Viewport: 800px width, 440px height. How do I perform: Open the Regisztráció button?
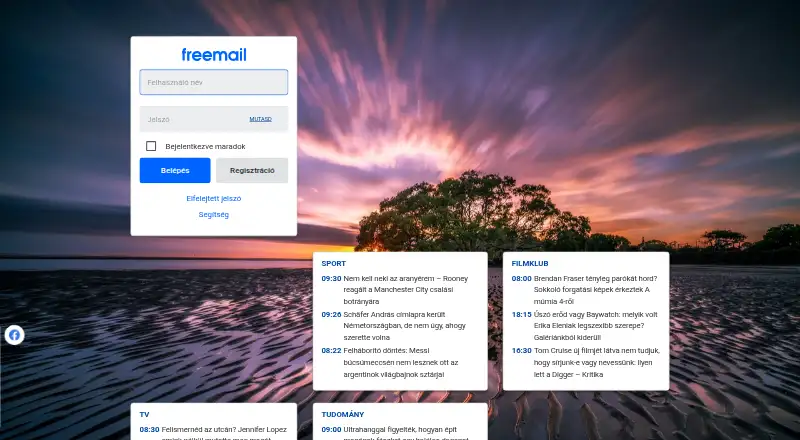click(x=252, y=170)
